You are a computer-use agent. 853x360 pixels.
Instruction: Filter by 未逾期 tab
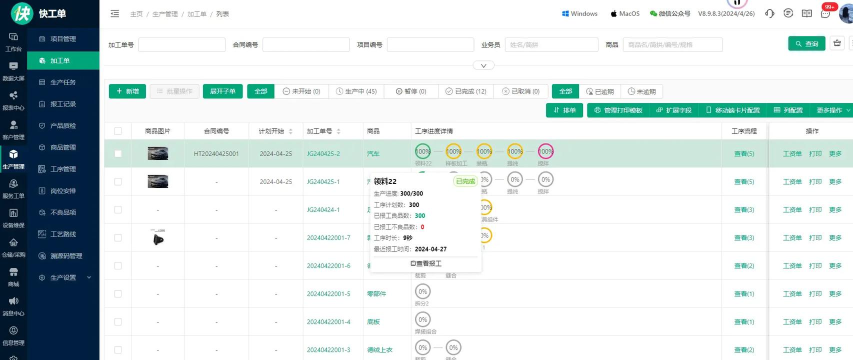coord(642,91)
